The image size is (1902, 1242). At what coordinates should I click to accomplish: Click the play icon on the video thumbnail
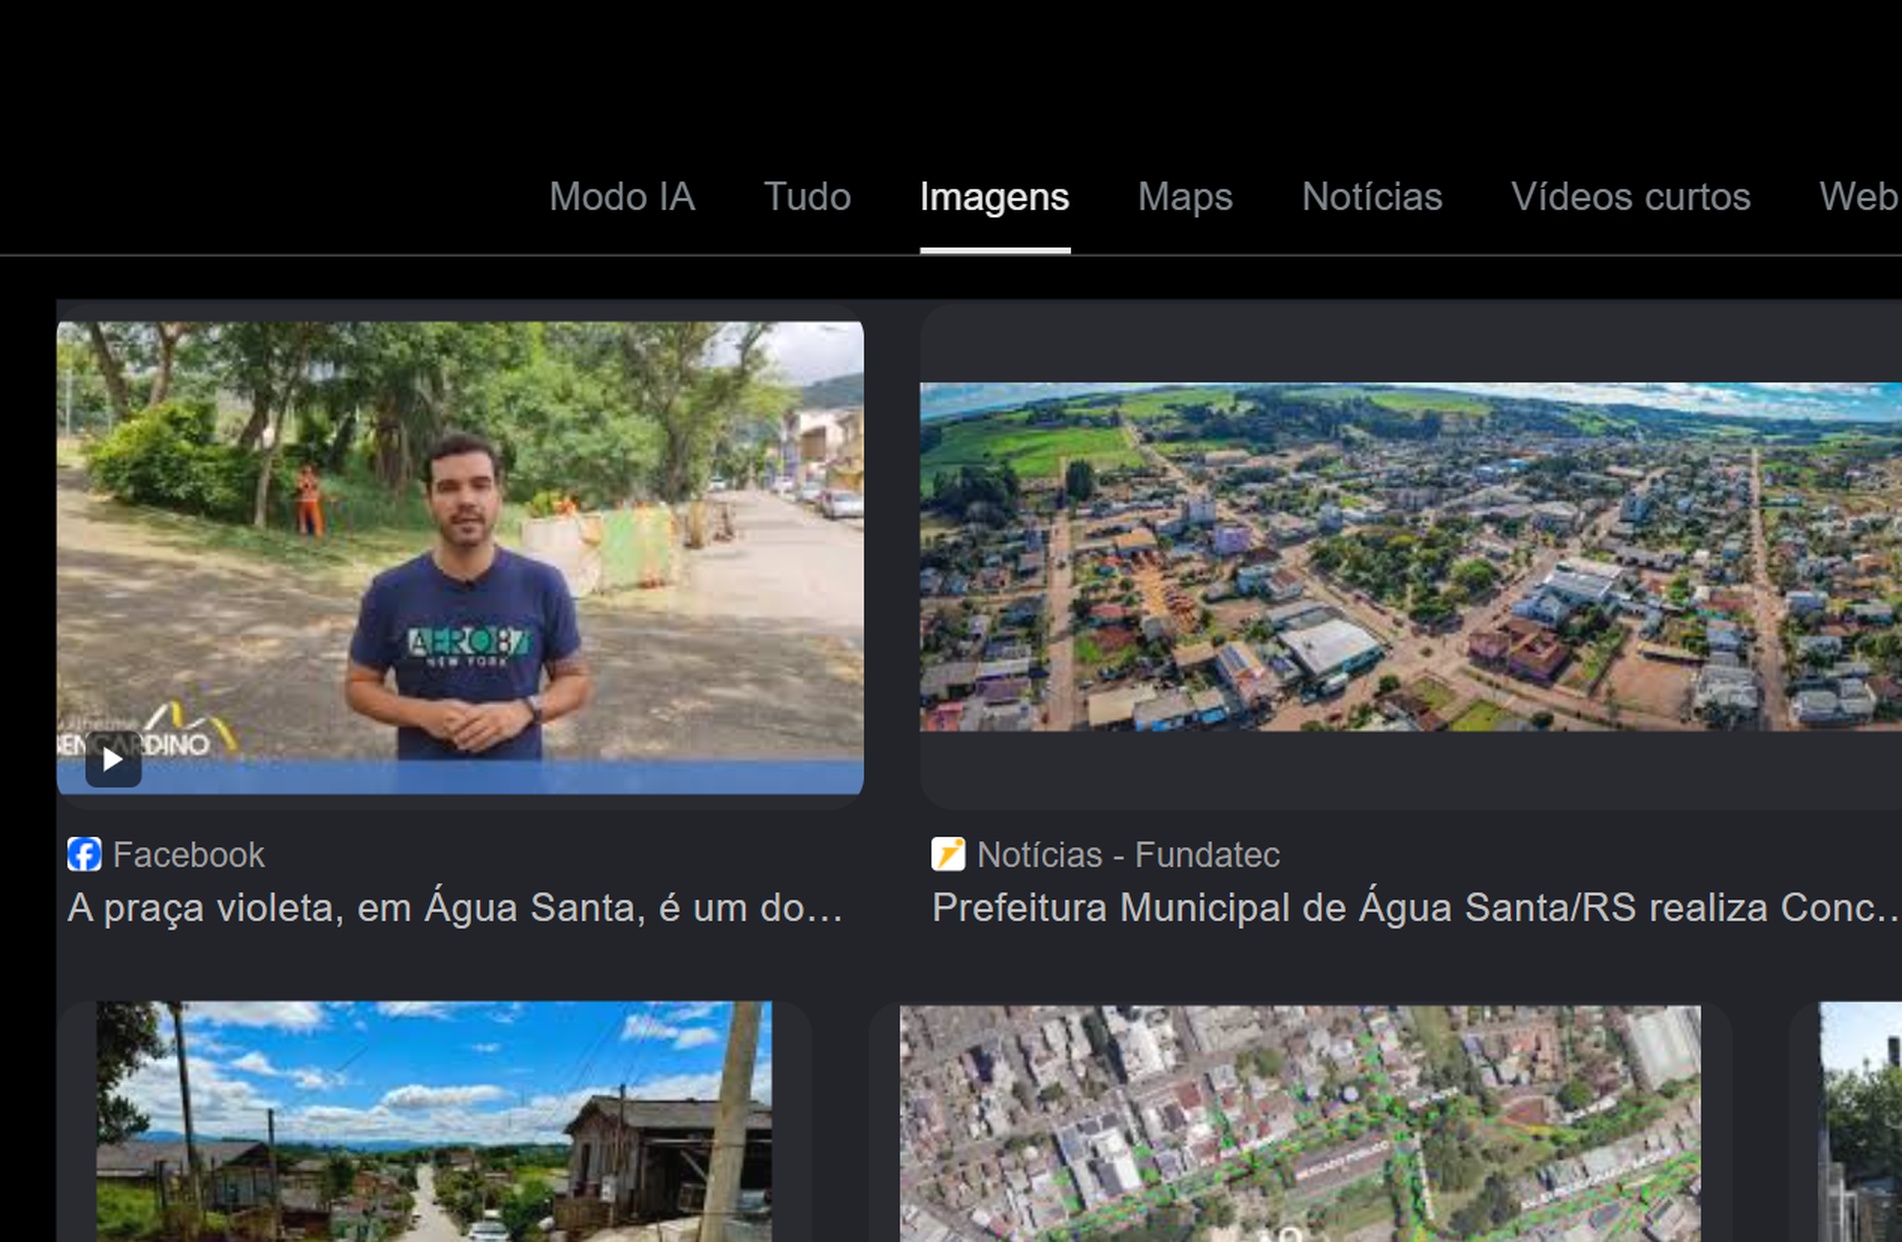112,760
